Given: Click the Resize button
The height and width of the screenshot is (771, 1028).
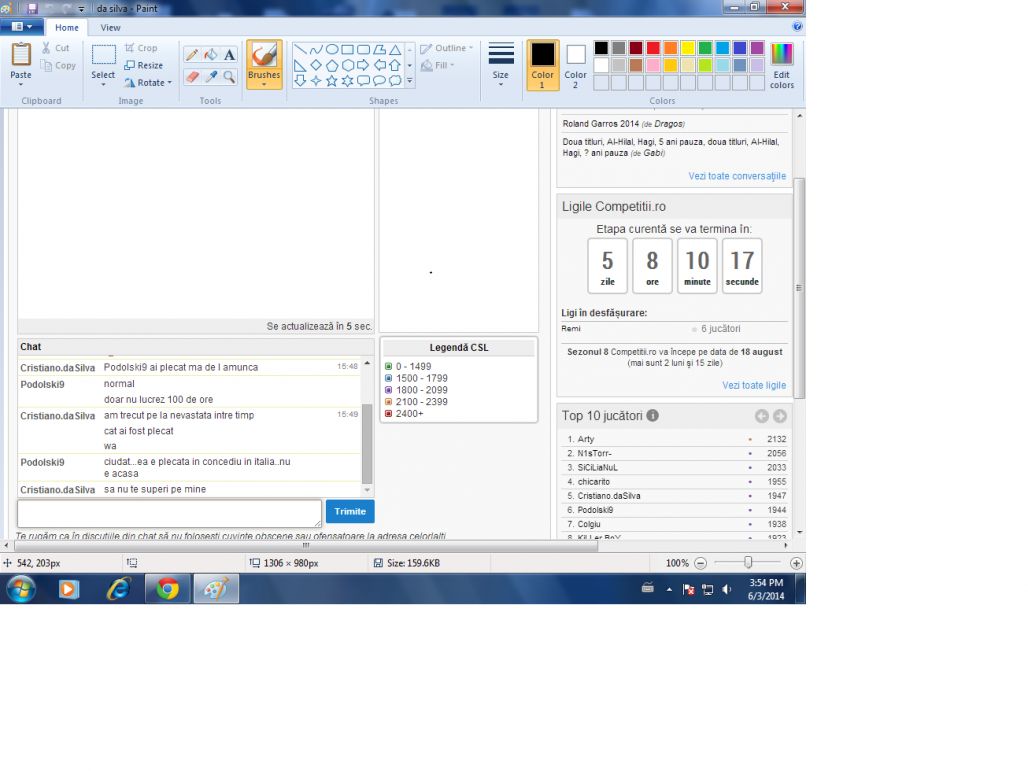Looking at the screenshot, I should tap(144, 65).
